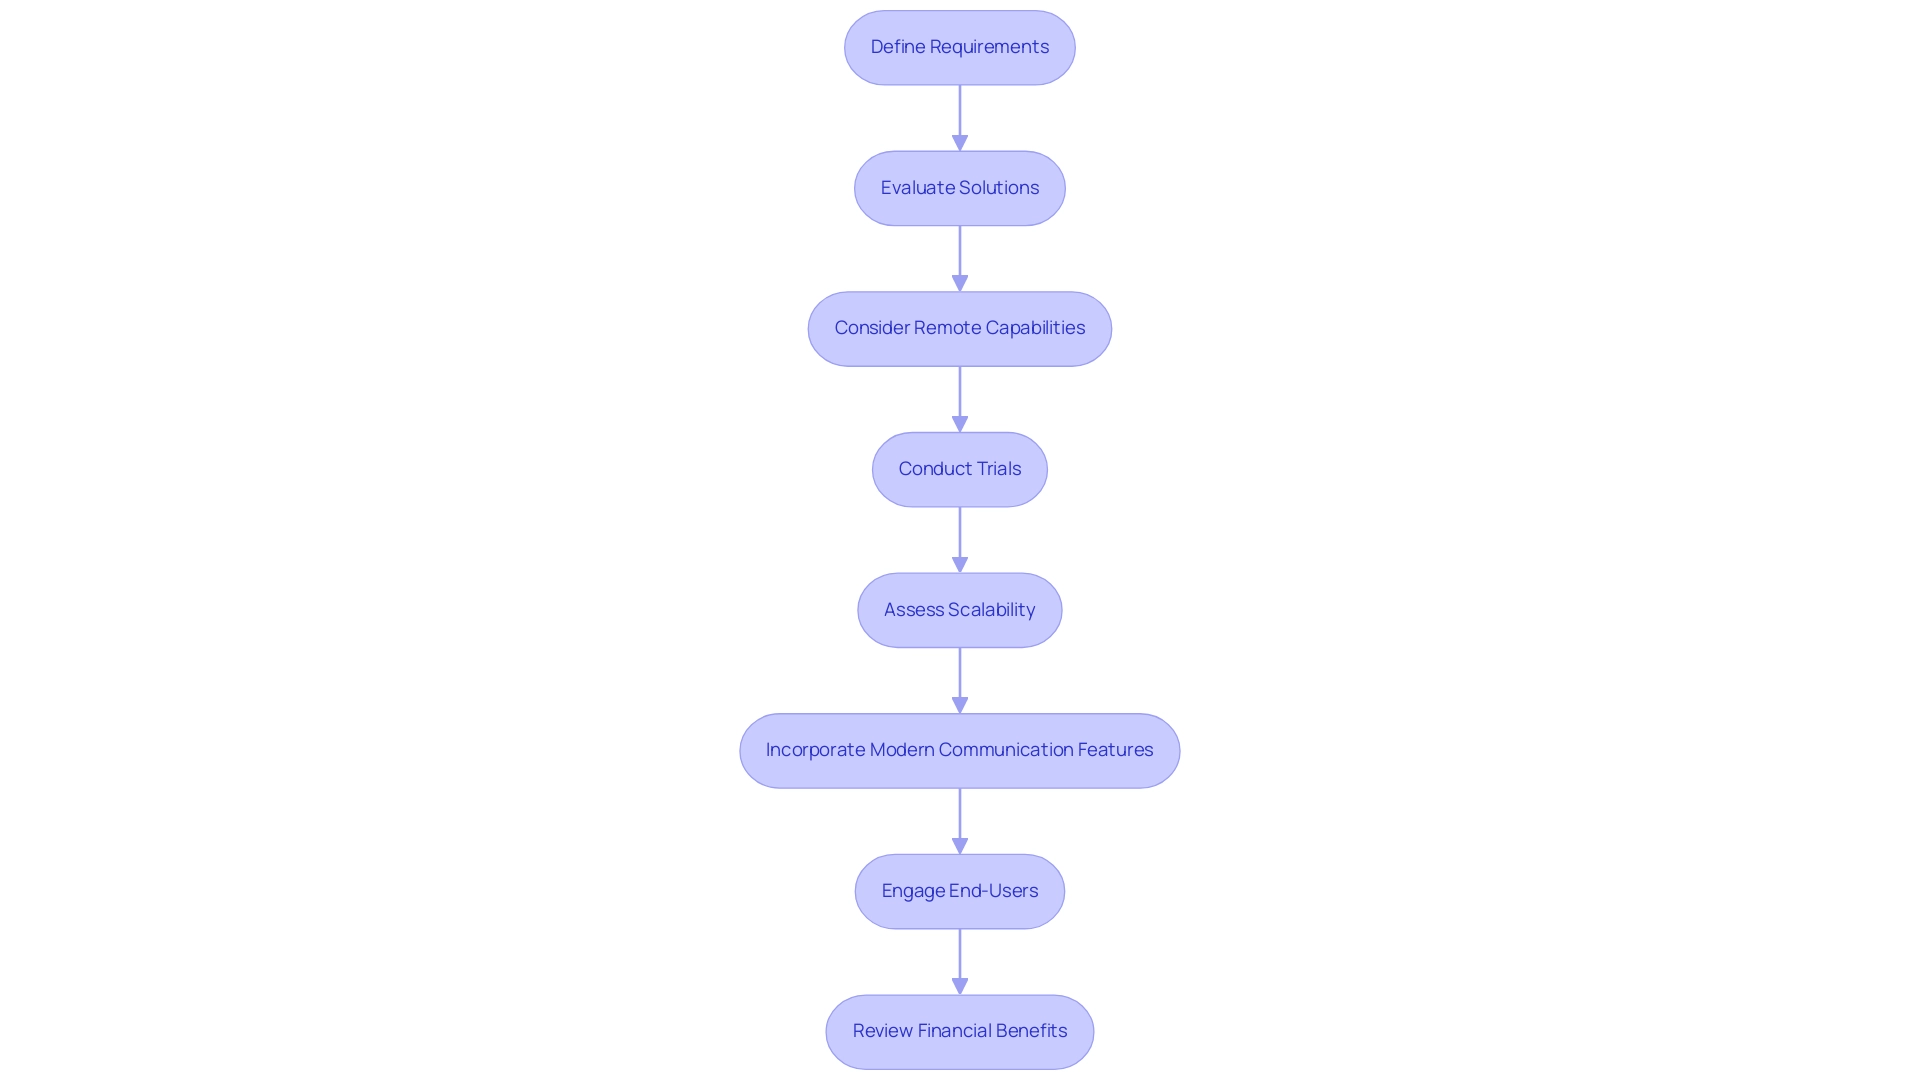The height and width of the screenshot is (1083, 1920).
Task: Select the Review Financial Benefits node
Action: [x=960, y=1030]
